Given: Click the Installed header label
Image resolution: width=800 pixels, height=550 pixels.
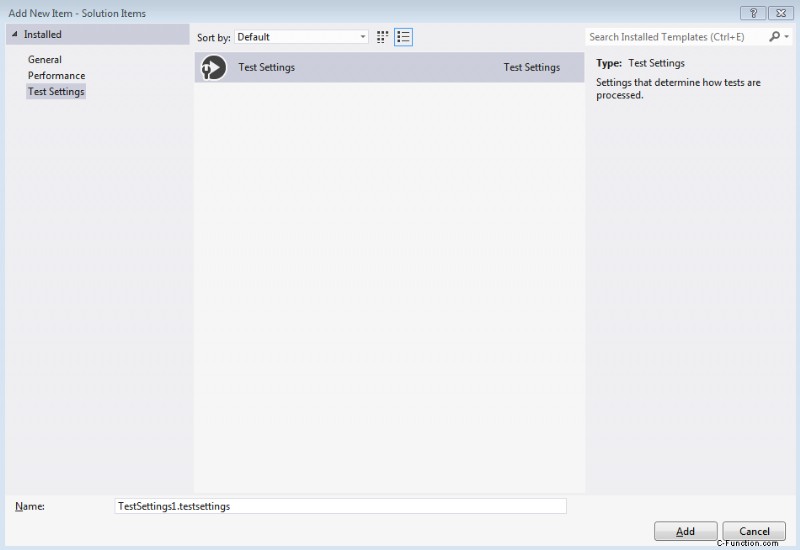Looking at the screenshot, I should coord(43,35).
